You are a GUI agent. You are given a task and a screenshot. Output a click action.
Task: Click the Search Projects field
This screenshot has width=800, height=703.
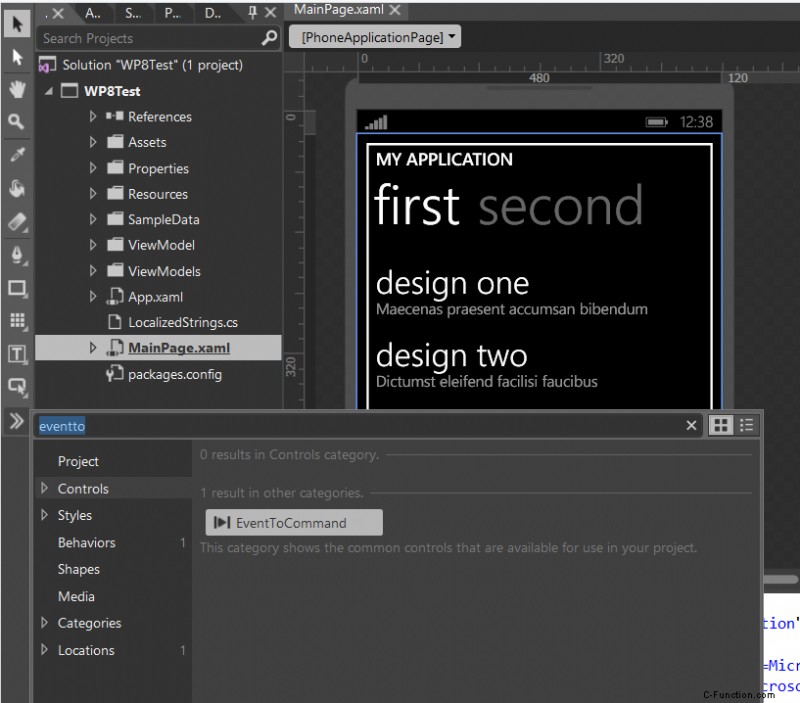[148, 38]
